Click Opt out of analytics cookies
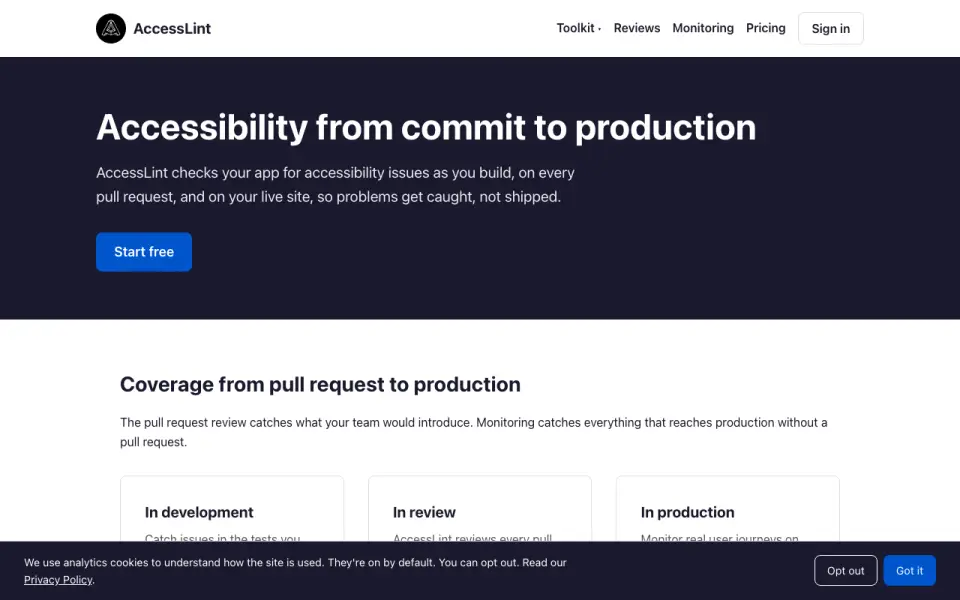Screen dimensions: 960x600 click(x=846, y=571)
